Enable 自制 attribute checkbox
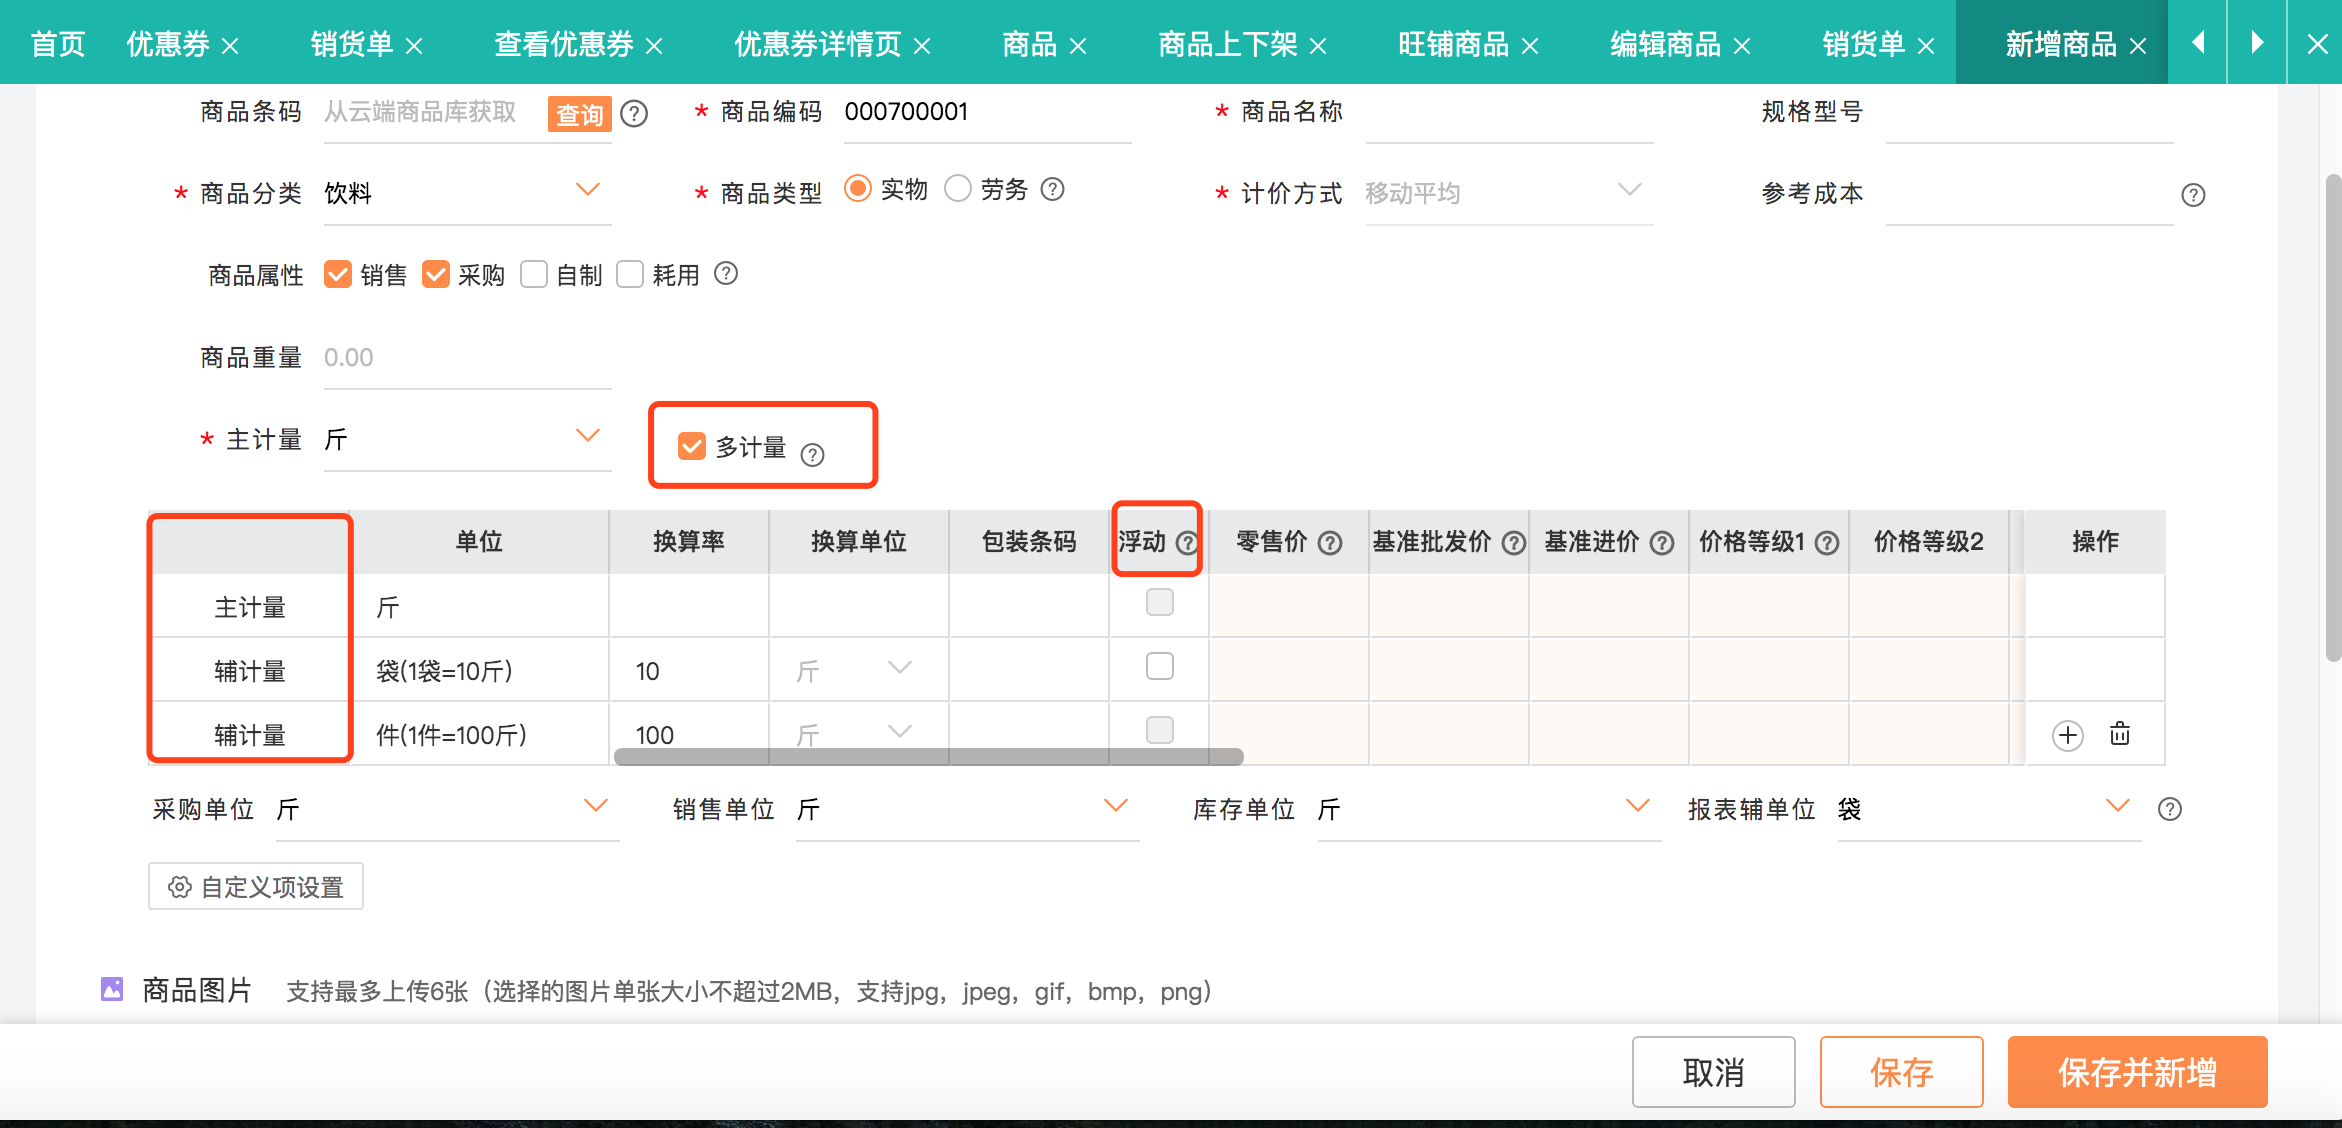The height and width of the screenshot is (1128, 2342). 533,275
